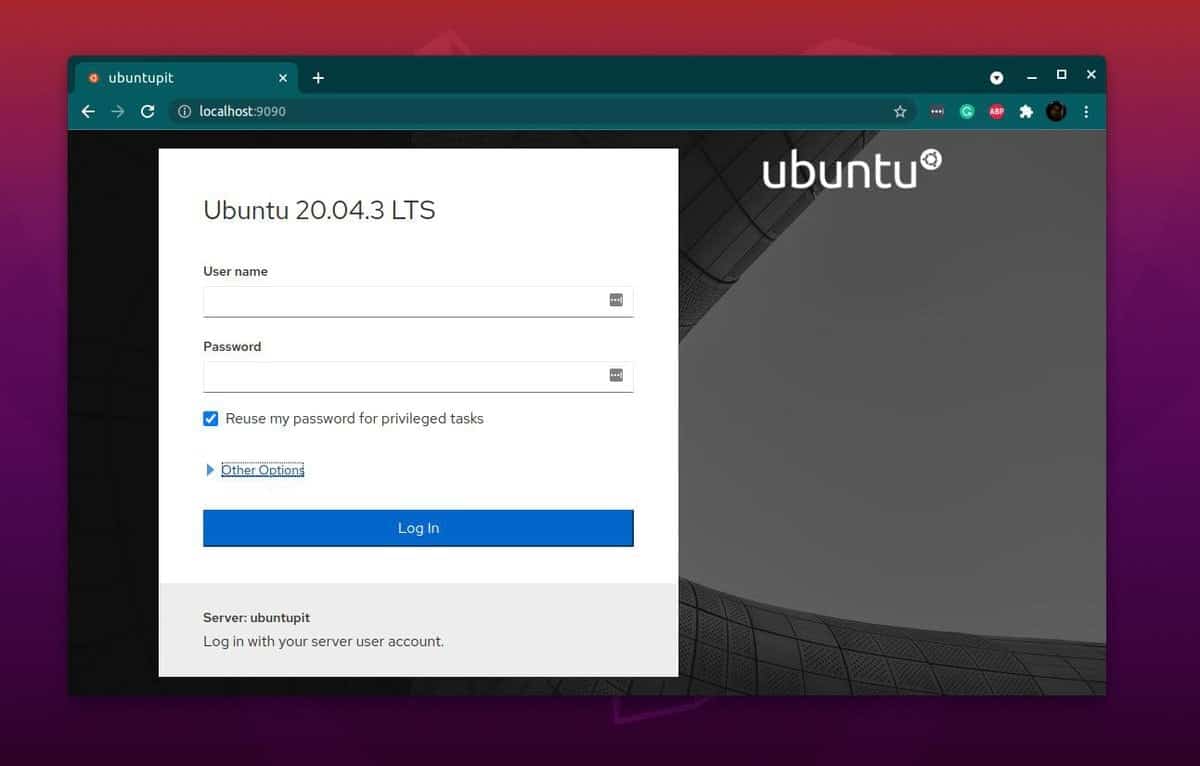The image size is (1200, 766).
Task: Open the Grammarly extension icon
Action: tap(967, 112)
